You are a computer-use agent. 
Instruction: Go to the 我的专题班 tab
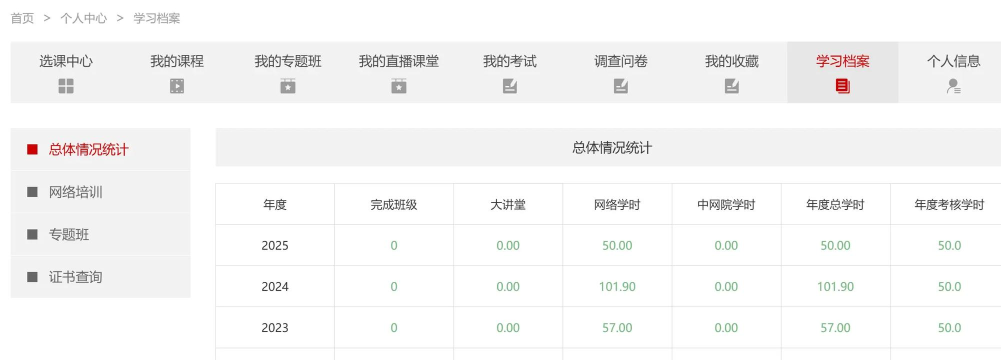(288, 72)
